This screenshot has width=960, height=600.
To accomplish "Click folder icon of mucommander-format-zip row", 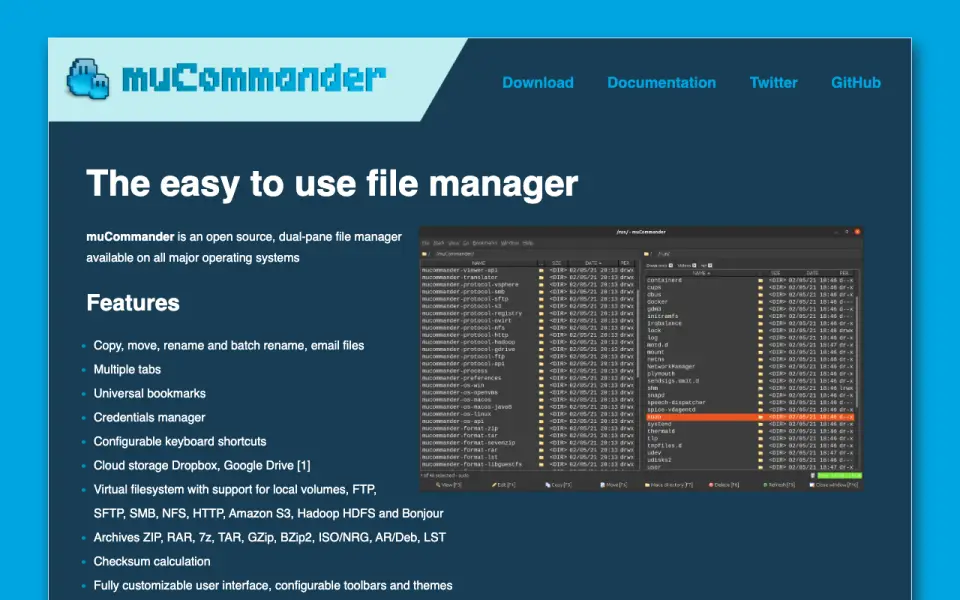I will tap(541, 429).
